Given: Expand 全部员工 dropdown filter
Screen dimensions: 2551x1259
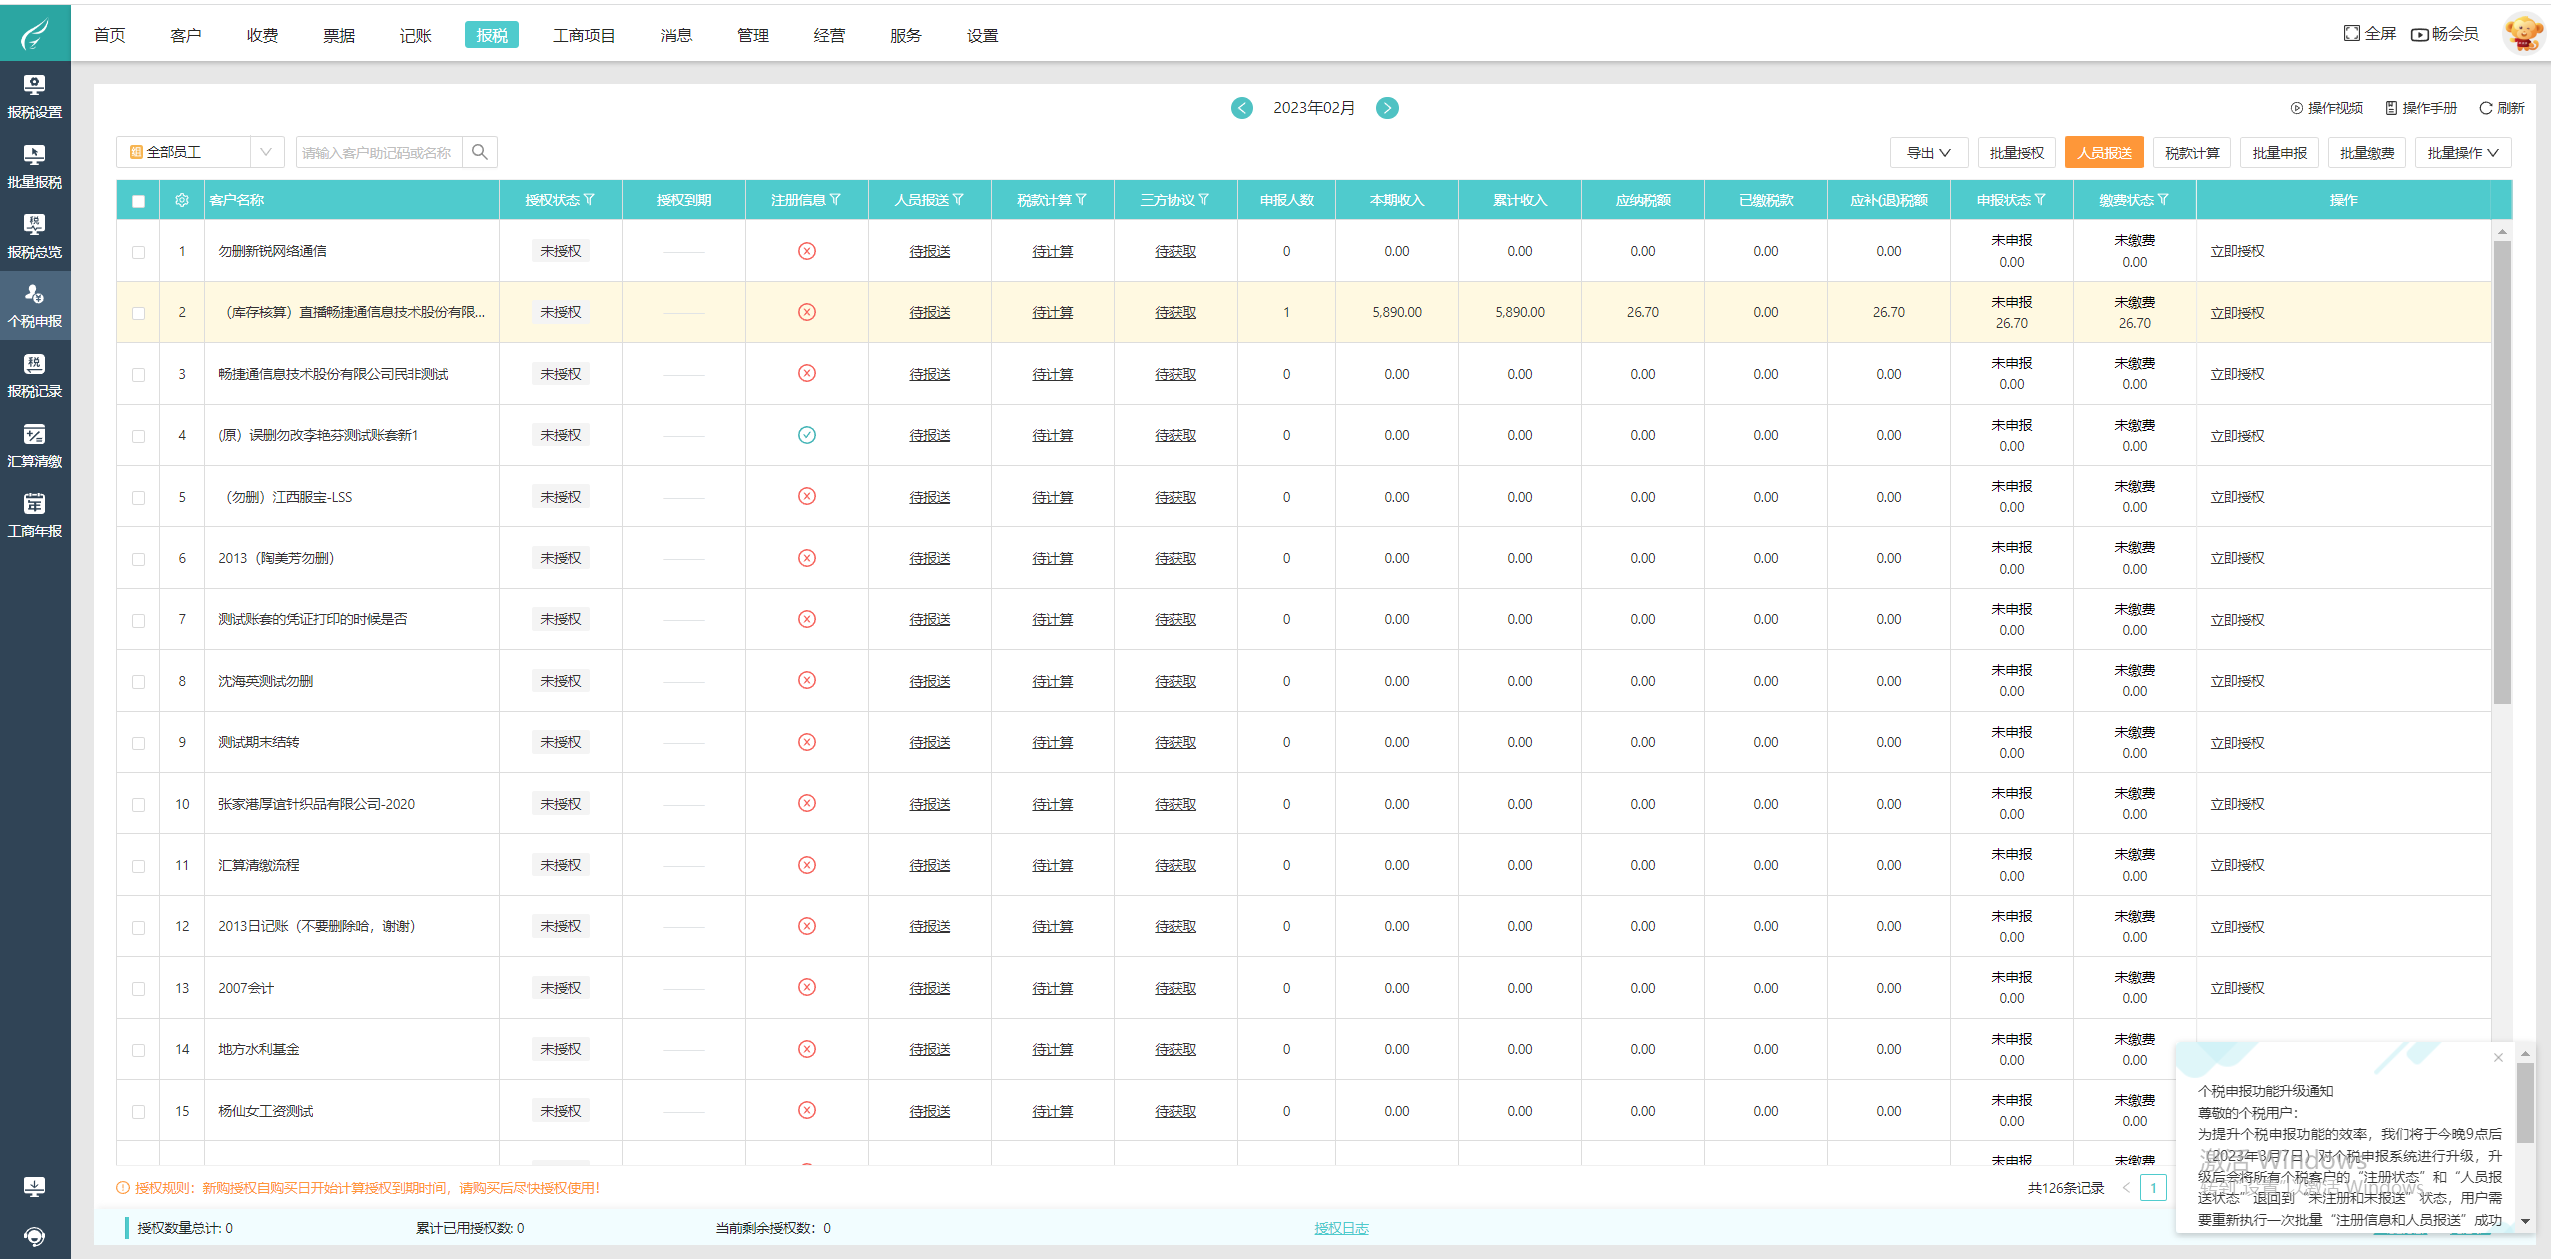Looking at the screenshot, I should (x=264, y=151).
